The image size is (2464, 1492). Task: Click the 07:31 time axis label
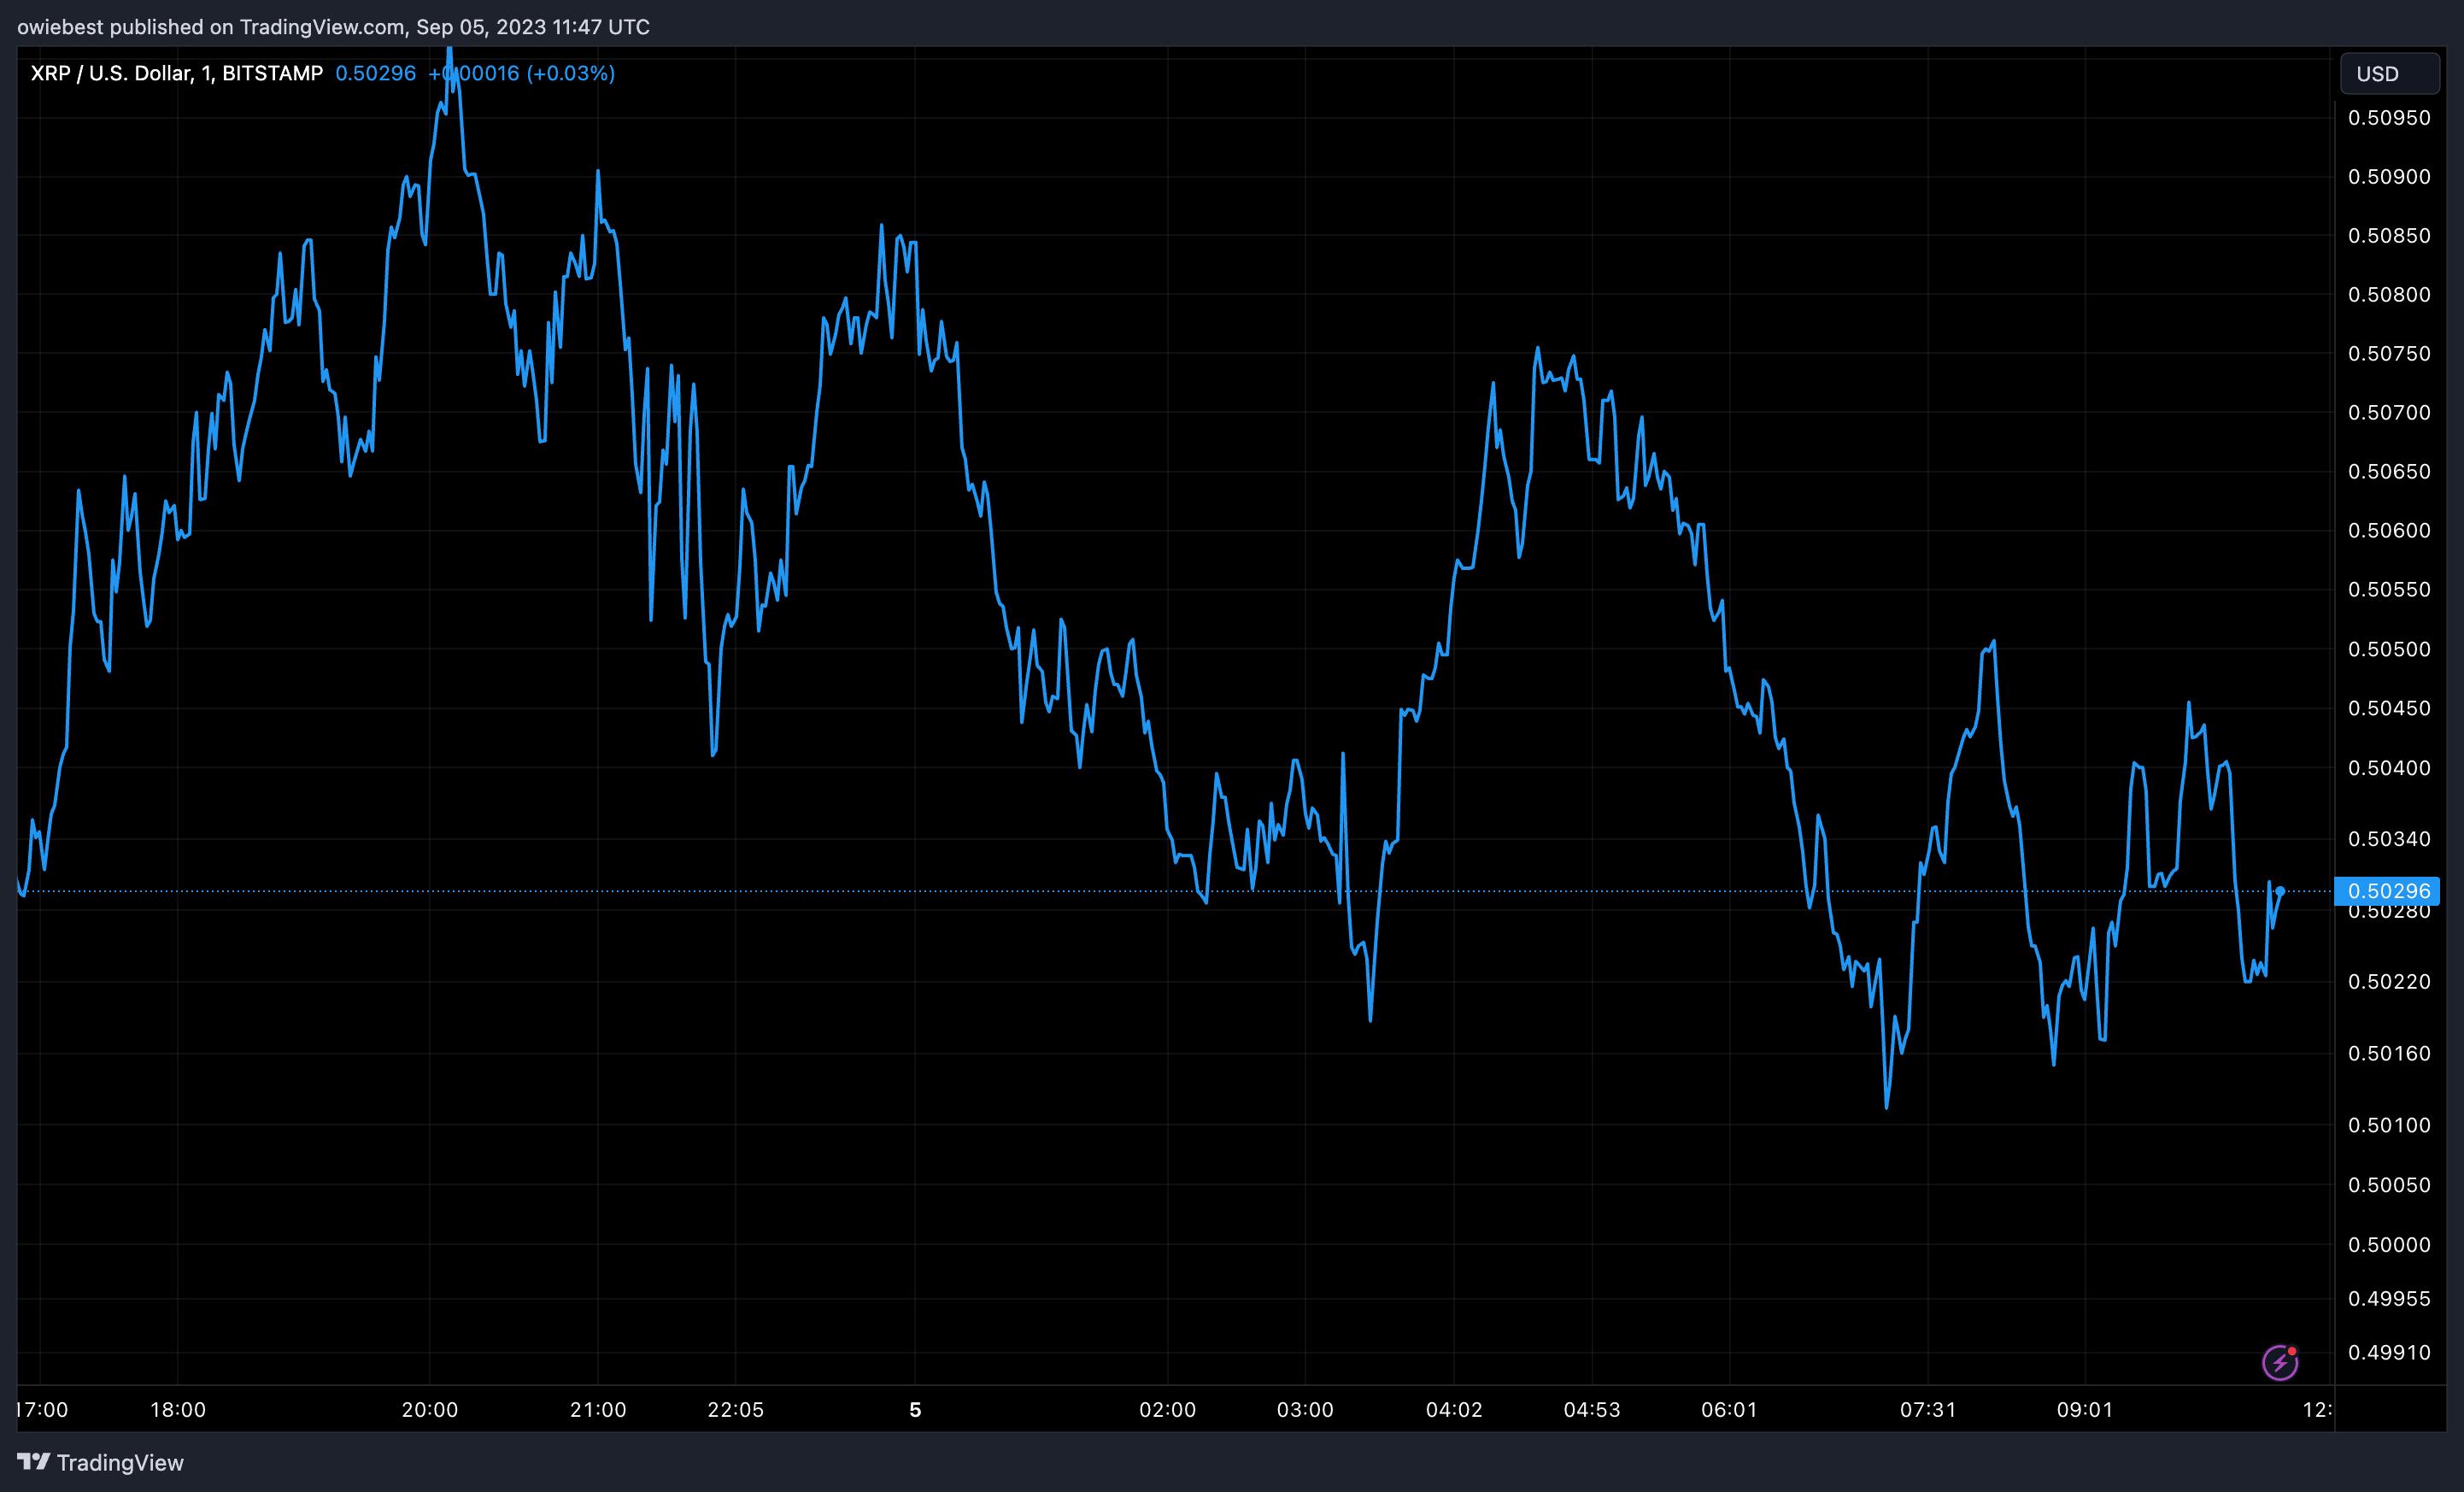(x=1927, y=1410)
